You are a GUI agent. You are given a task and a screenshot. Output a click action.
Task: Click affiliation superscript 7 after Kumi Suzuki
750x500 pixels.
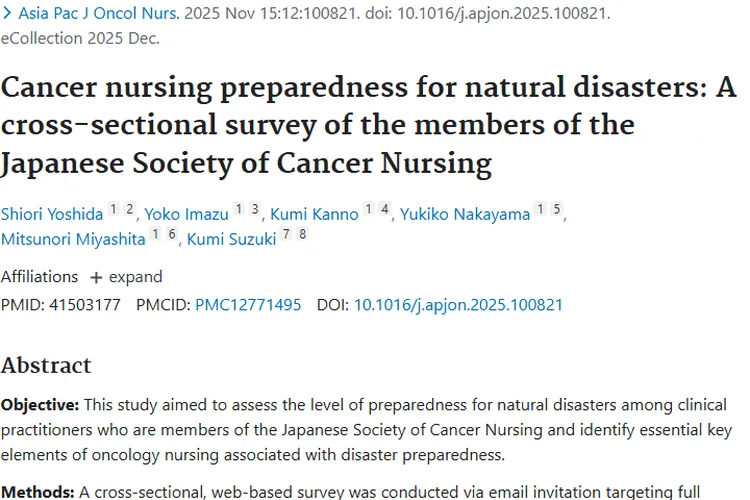point(286,234)
